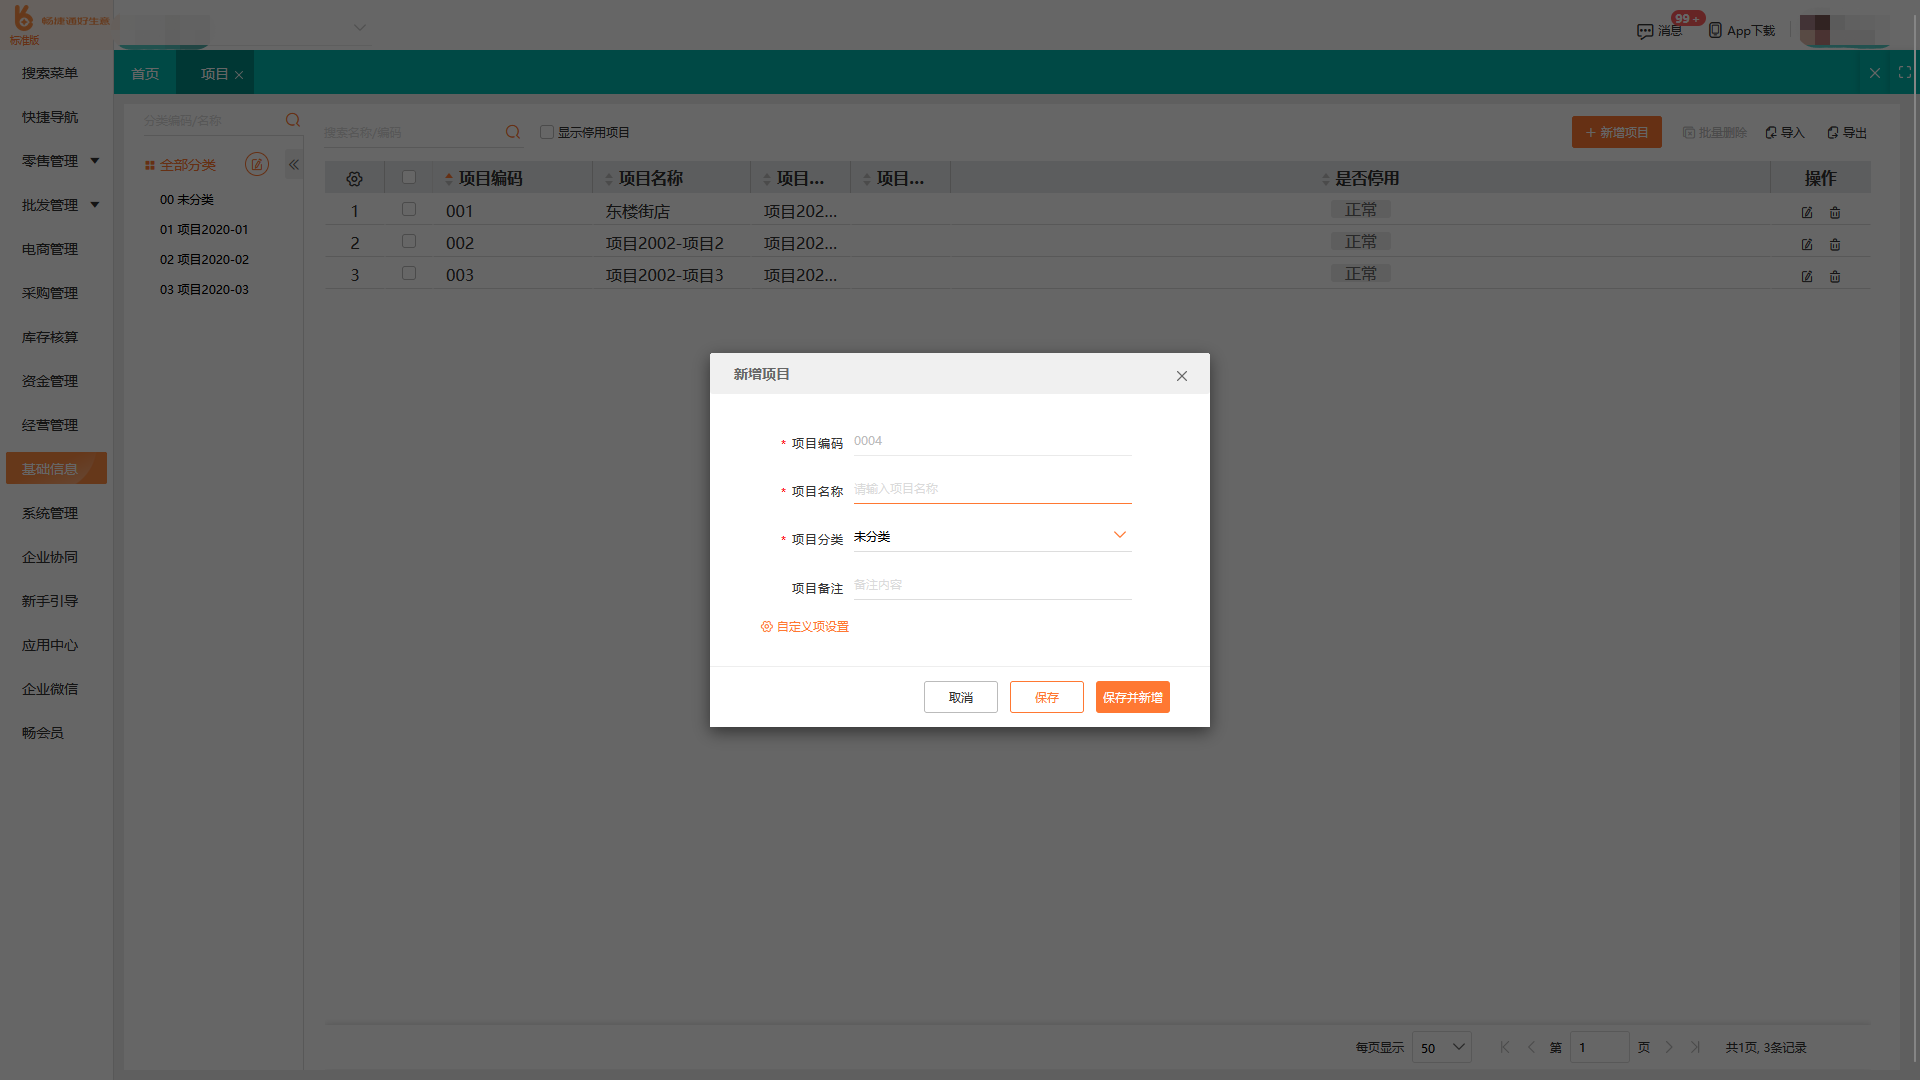The width and height of the screenshot is (1920, 1080).
Task: Select checkbox next to project 002
Action: (409, 241)
